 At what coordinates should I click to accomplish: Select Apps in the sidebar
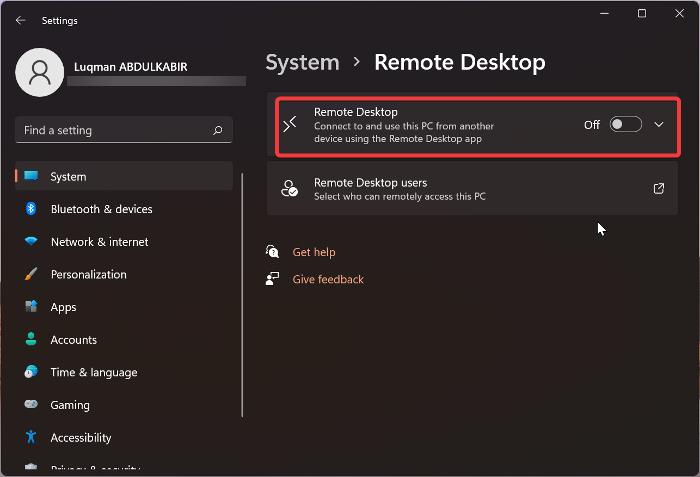[x=63, y=307]
